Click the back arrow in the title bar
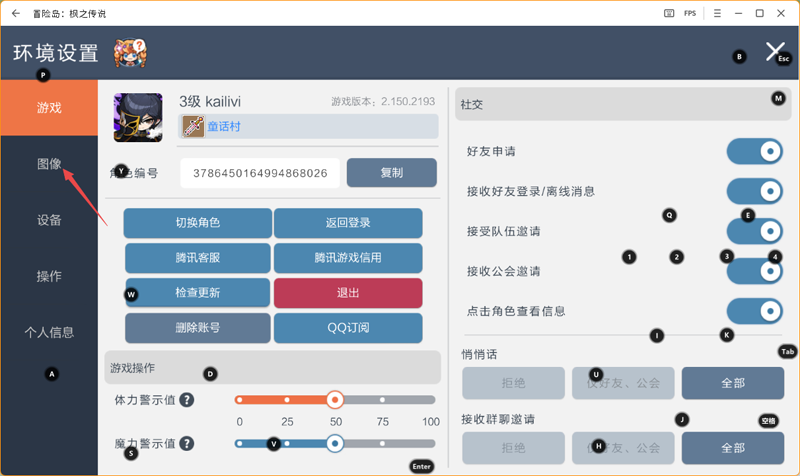 (x=15, y=13)
